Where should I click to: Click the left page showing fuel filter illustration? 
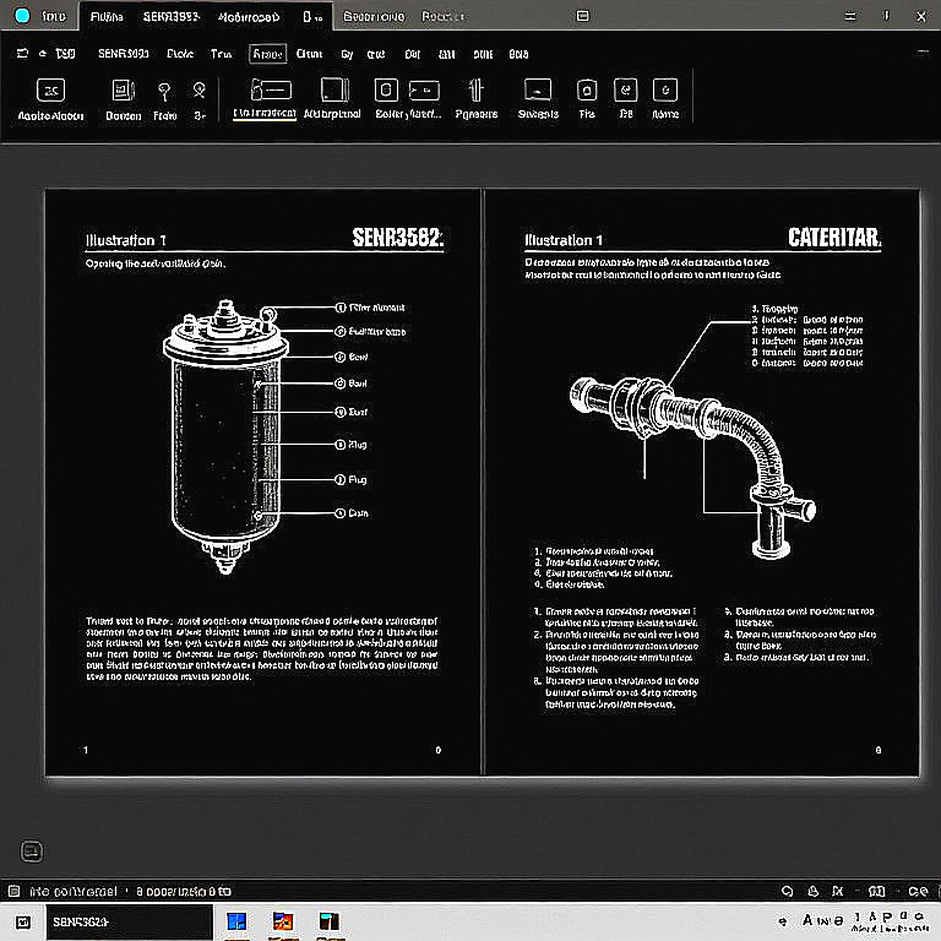pos(263,483)
